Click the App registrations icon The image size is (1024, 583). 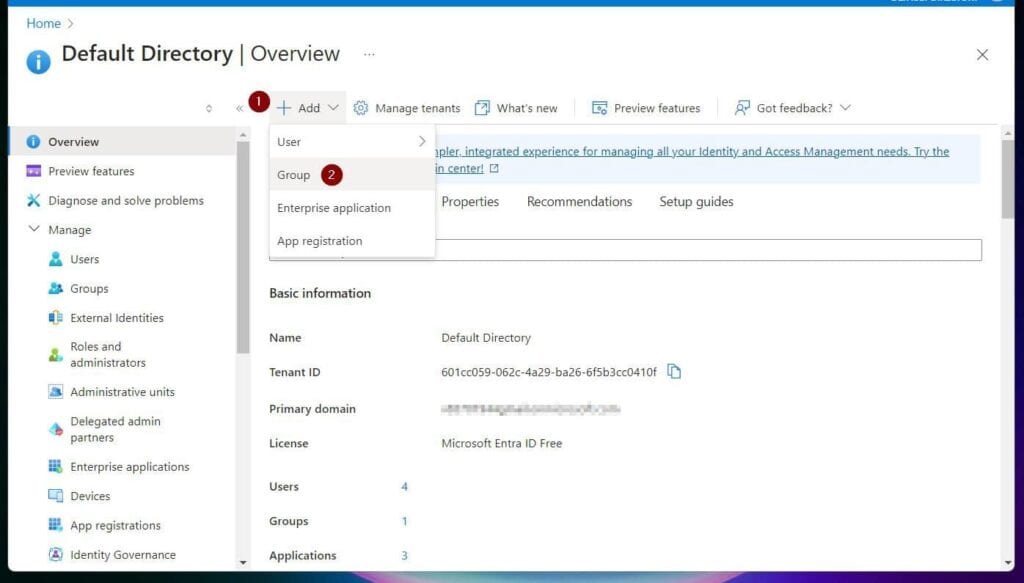[x=56, y=525]
